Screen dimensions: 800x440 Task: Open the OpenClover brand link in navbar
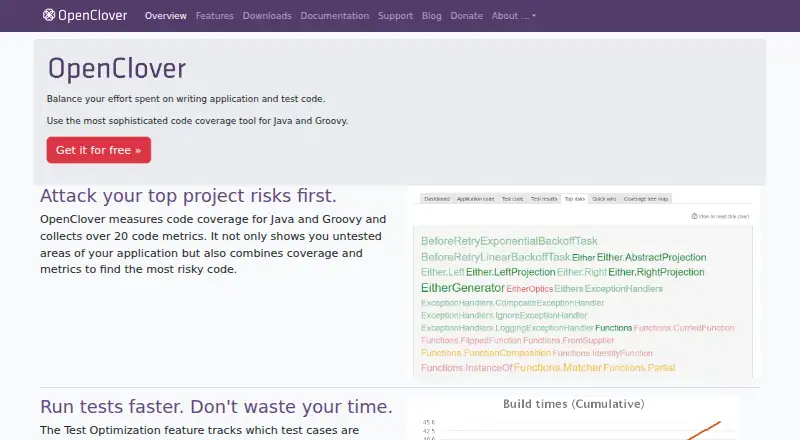tap(85, 15)
